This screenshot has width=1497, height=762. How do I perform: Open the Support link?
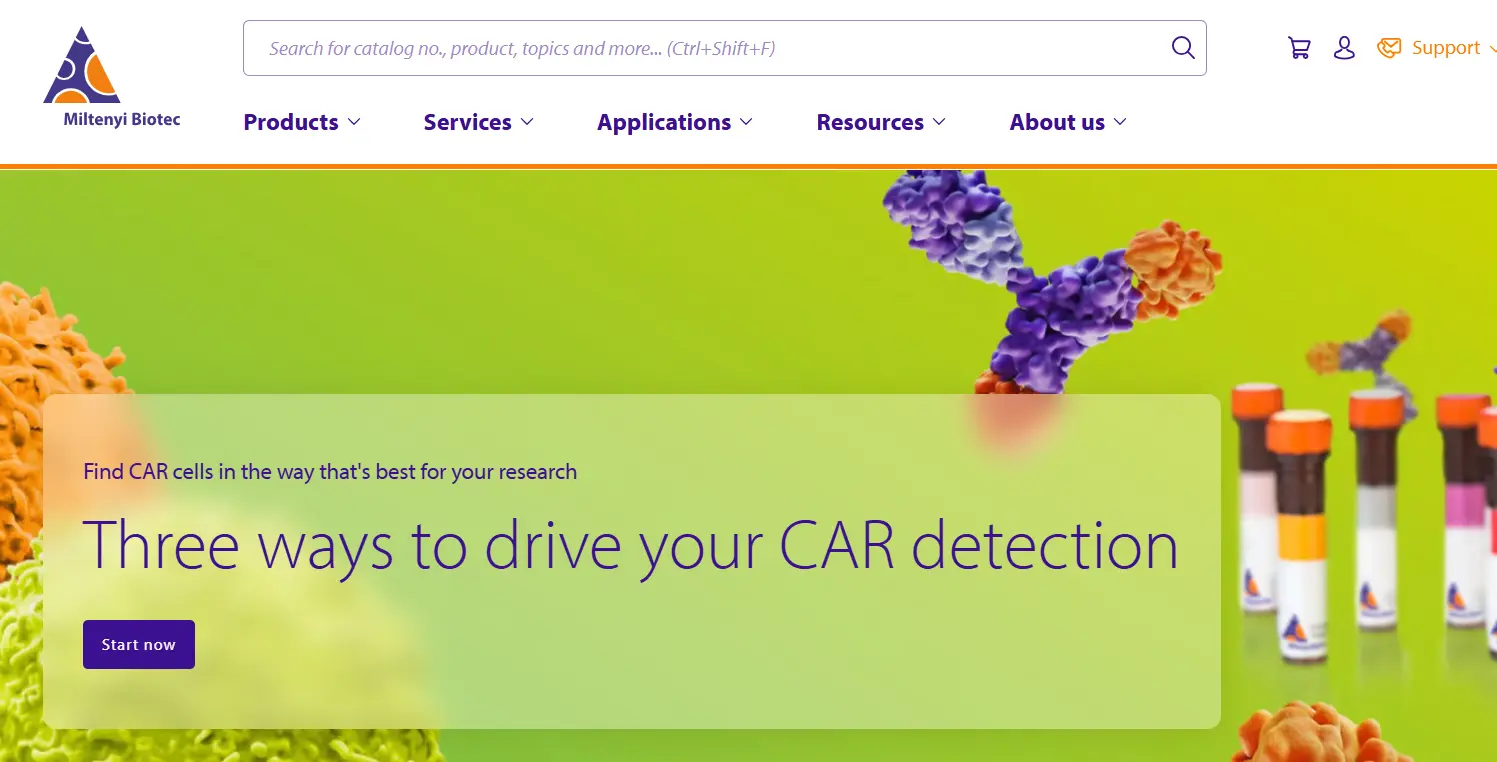[1445, 48]
